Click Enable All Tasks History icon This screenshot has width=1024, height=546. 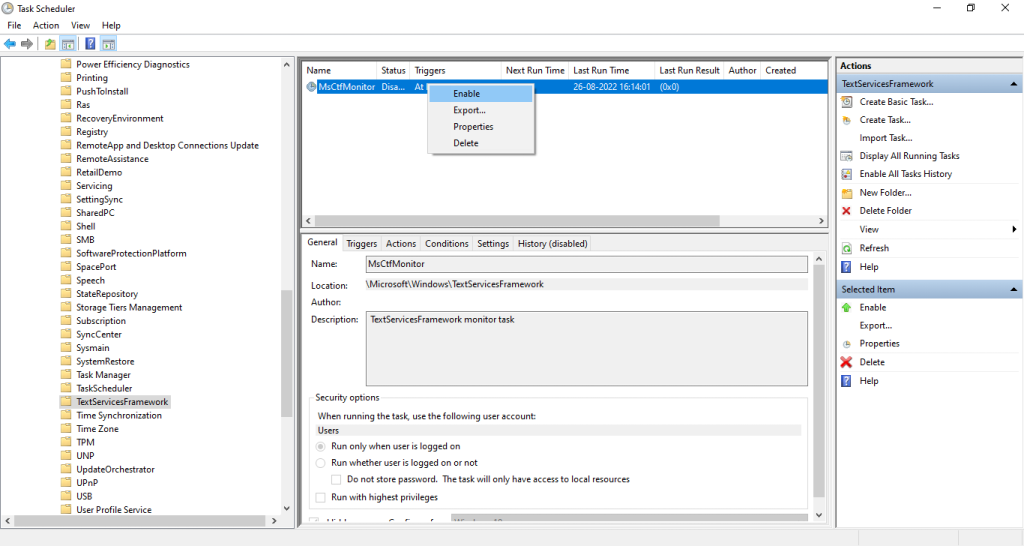pos(846,174)
